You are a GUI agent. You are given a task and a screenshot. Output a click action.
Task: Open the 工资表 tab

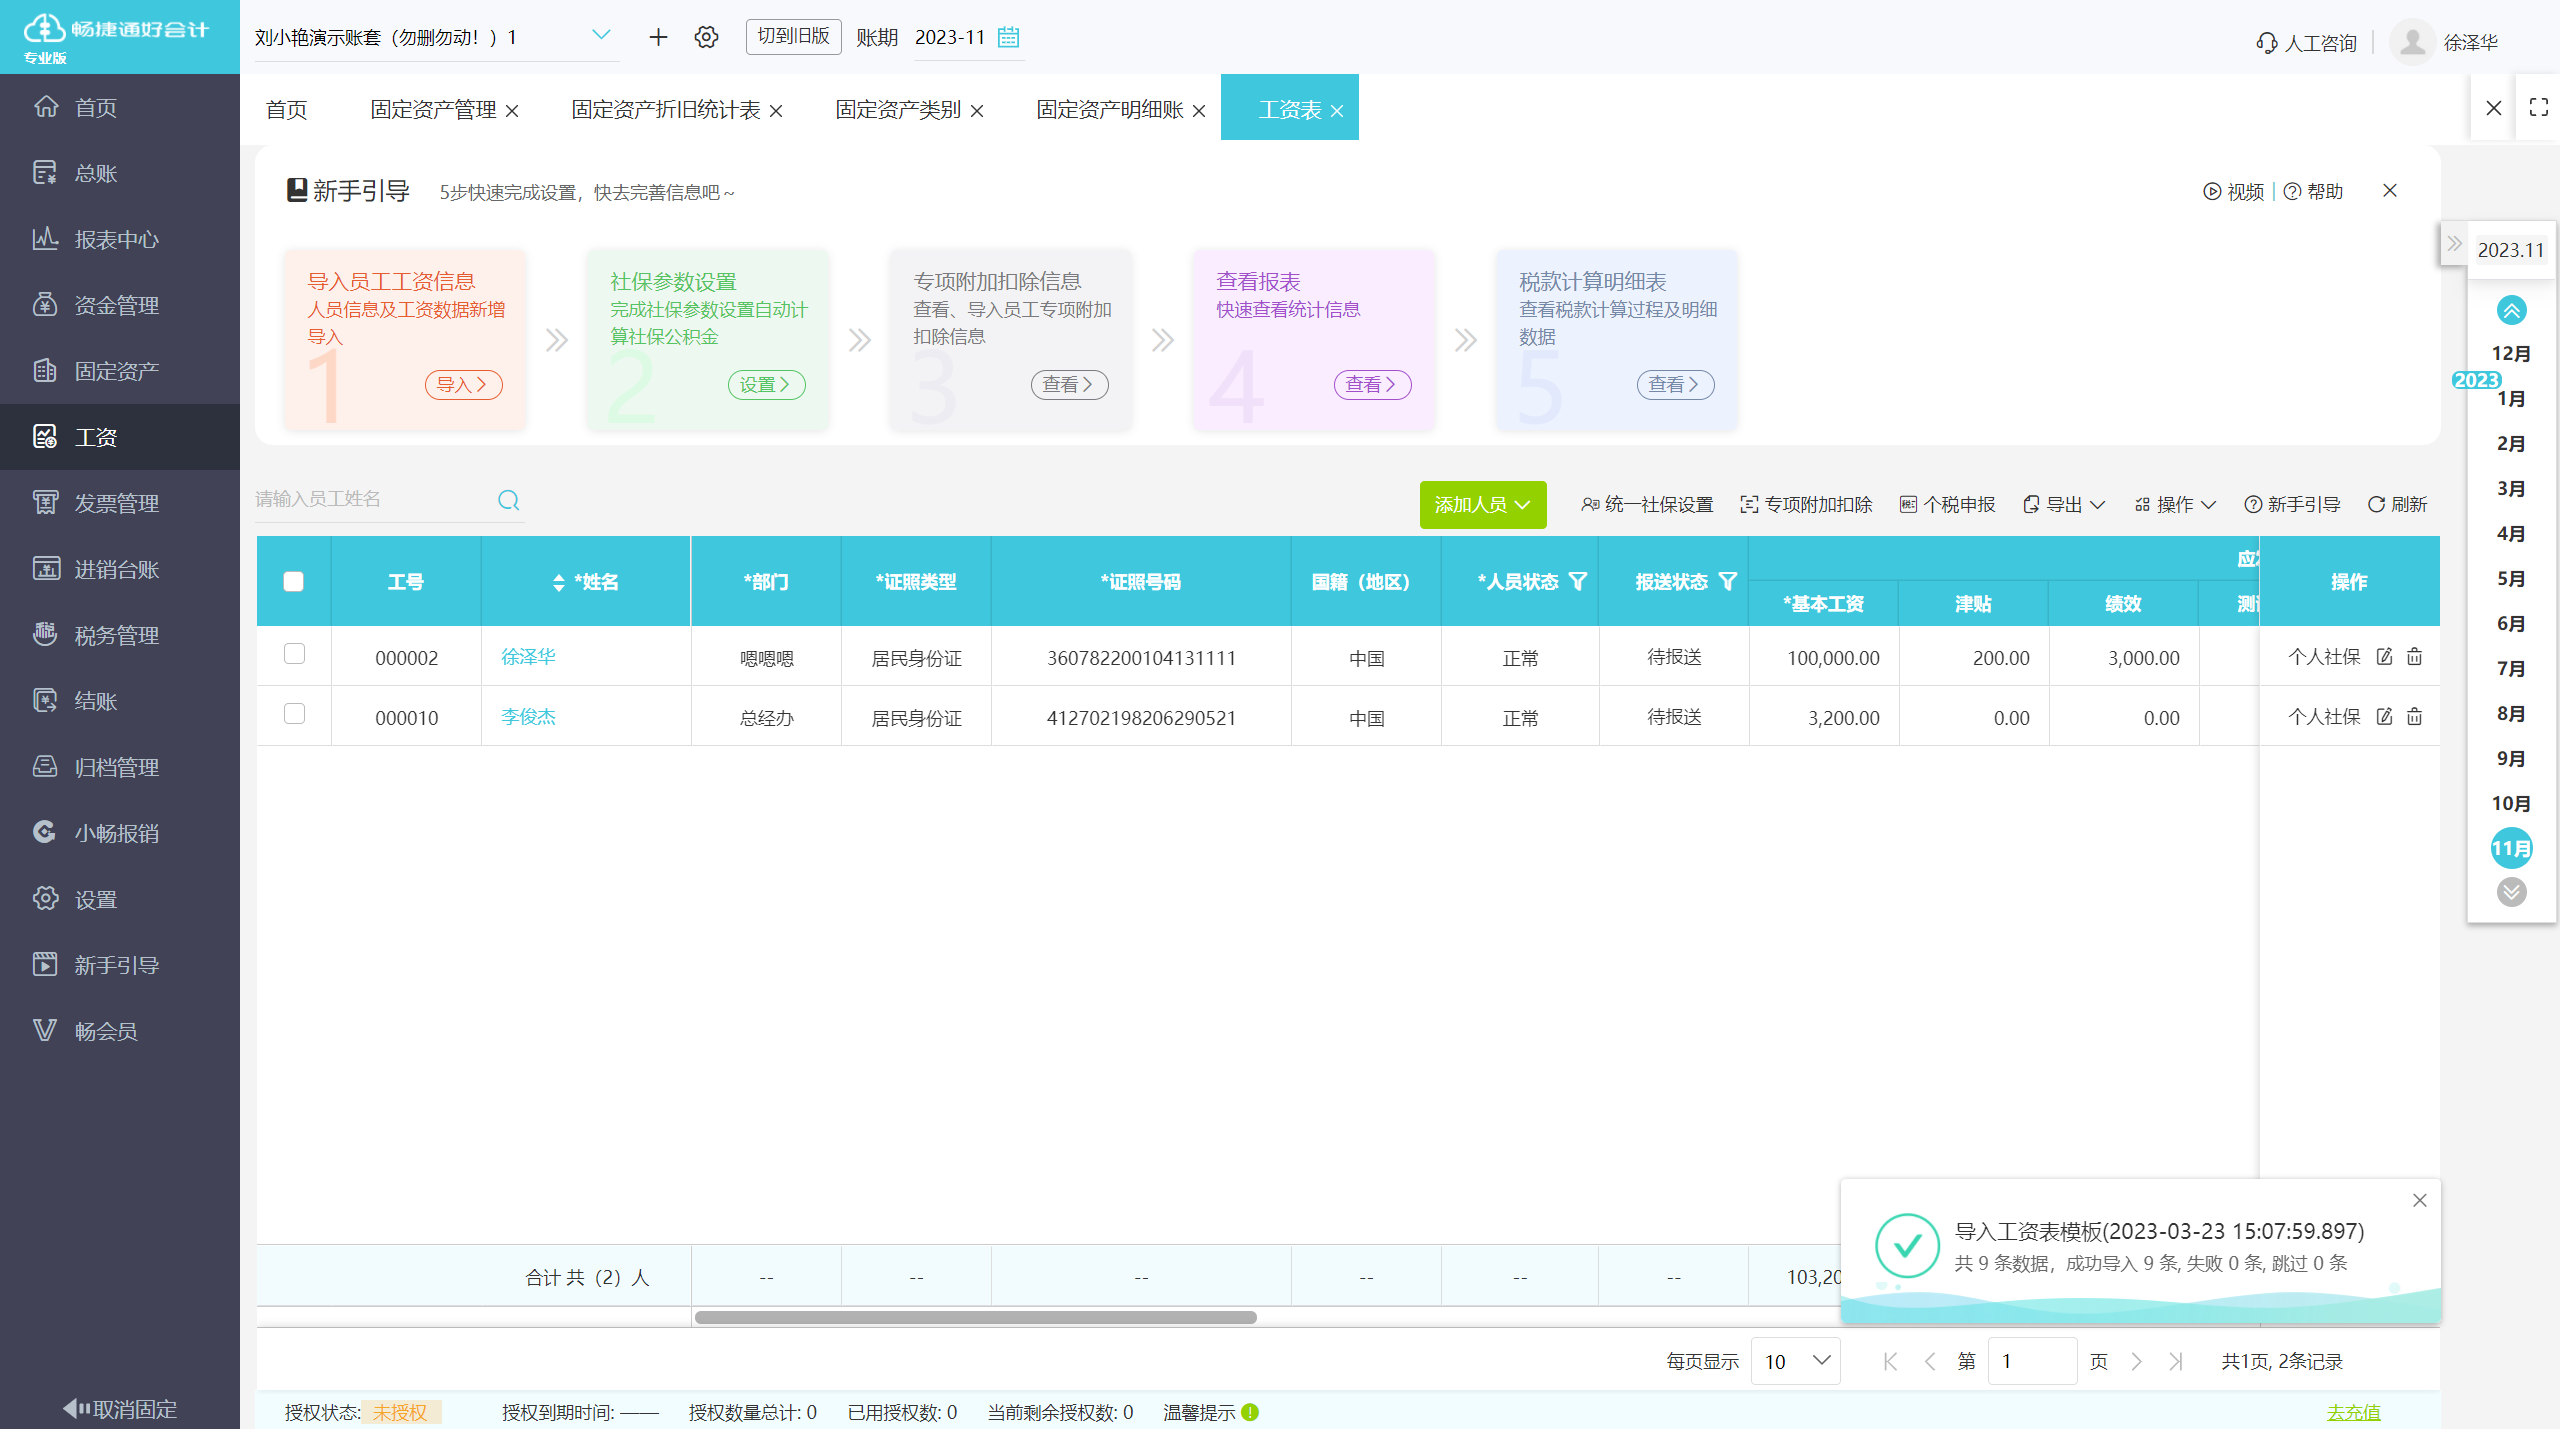(1278, 109)
